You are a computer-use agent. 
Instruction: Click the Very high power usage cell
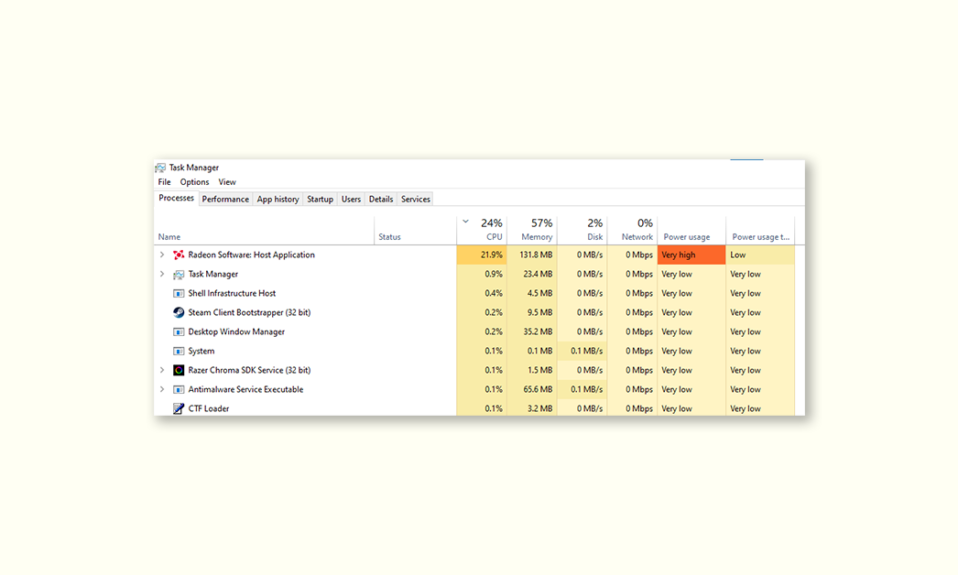(691, 255)
